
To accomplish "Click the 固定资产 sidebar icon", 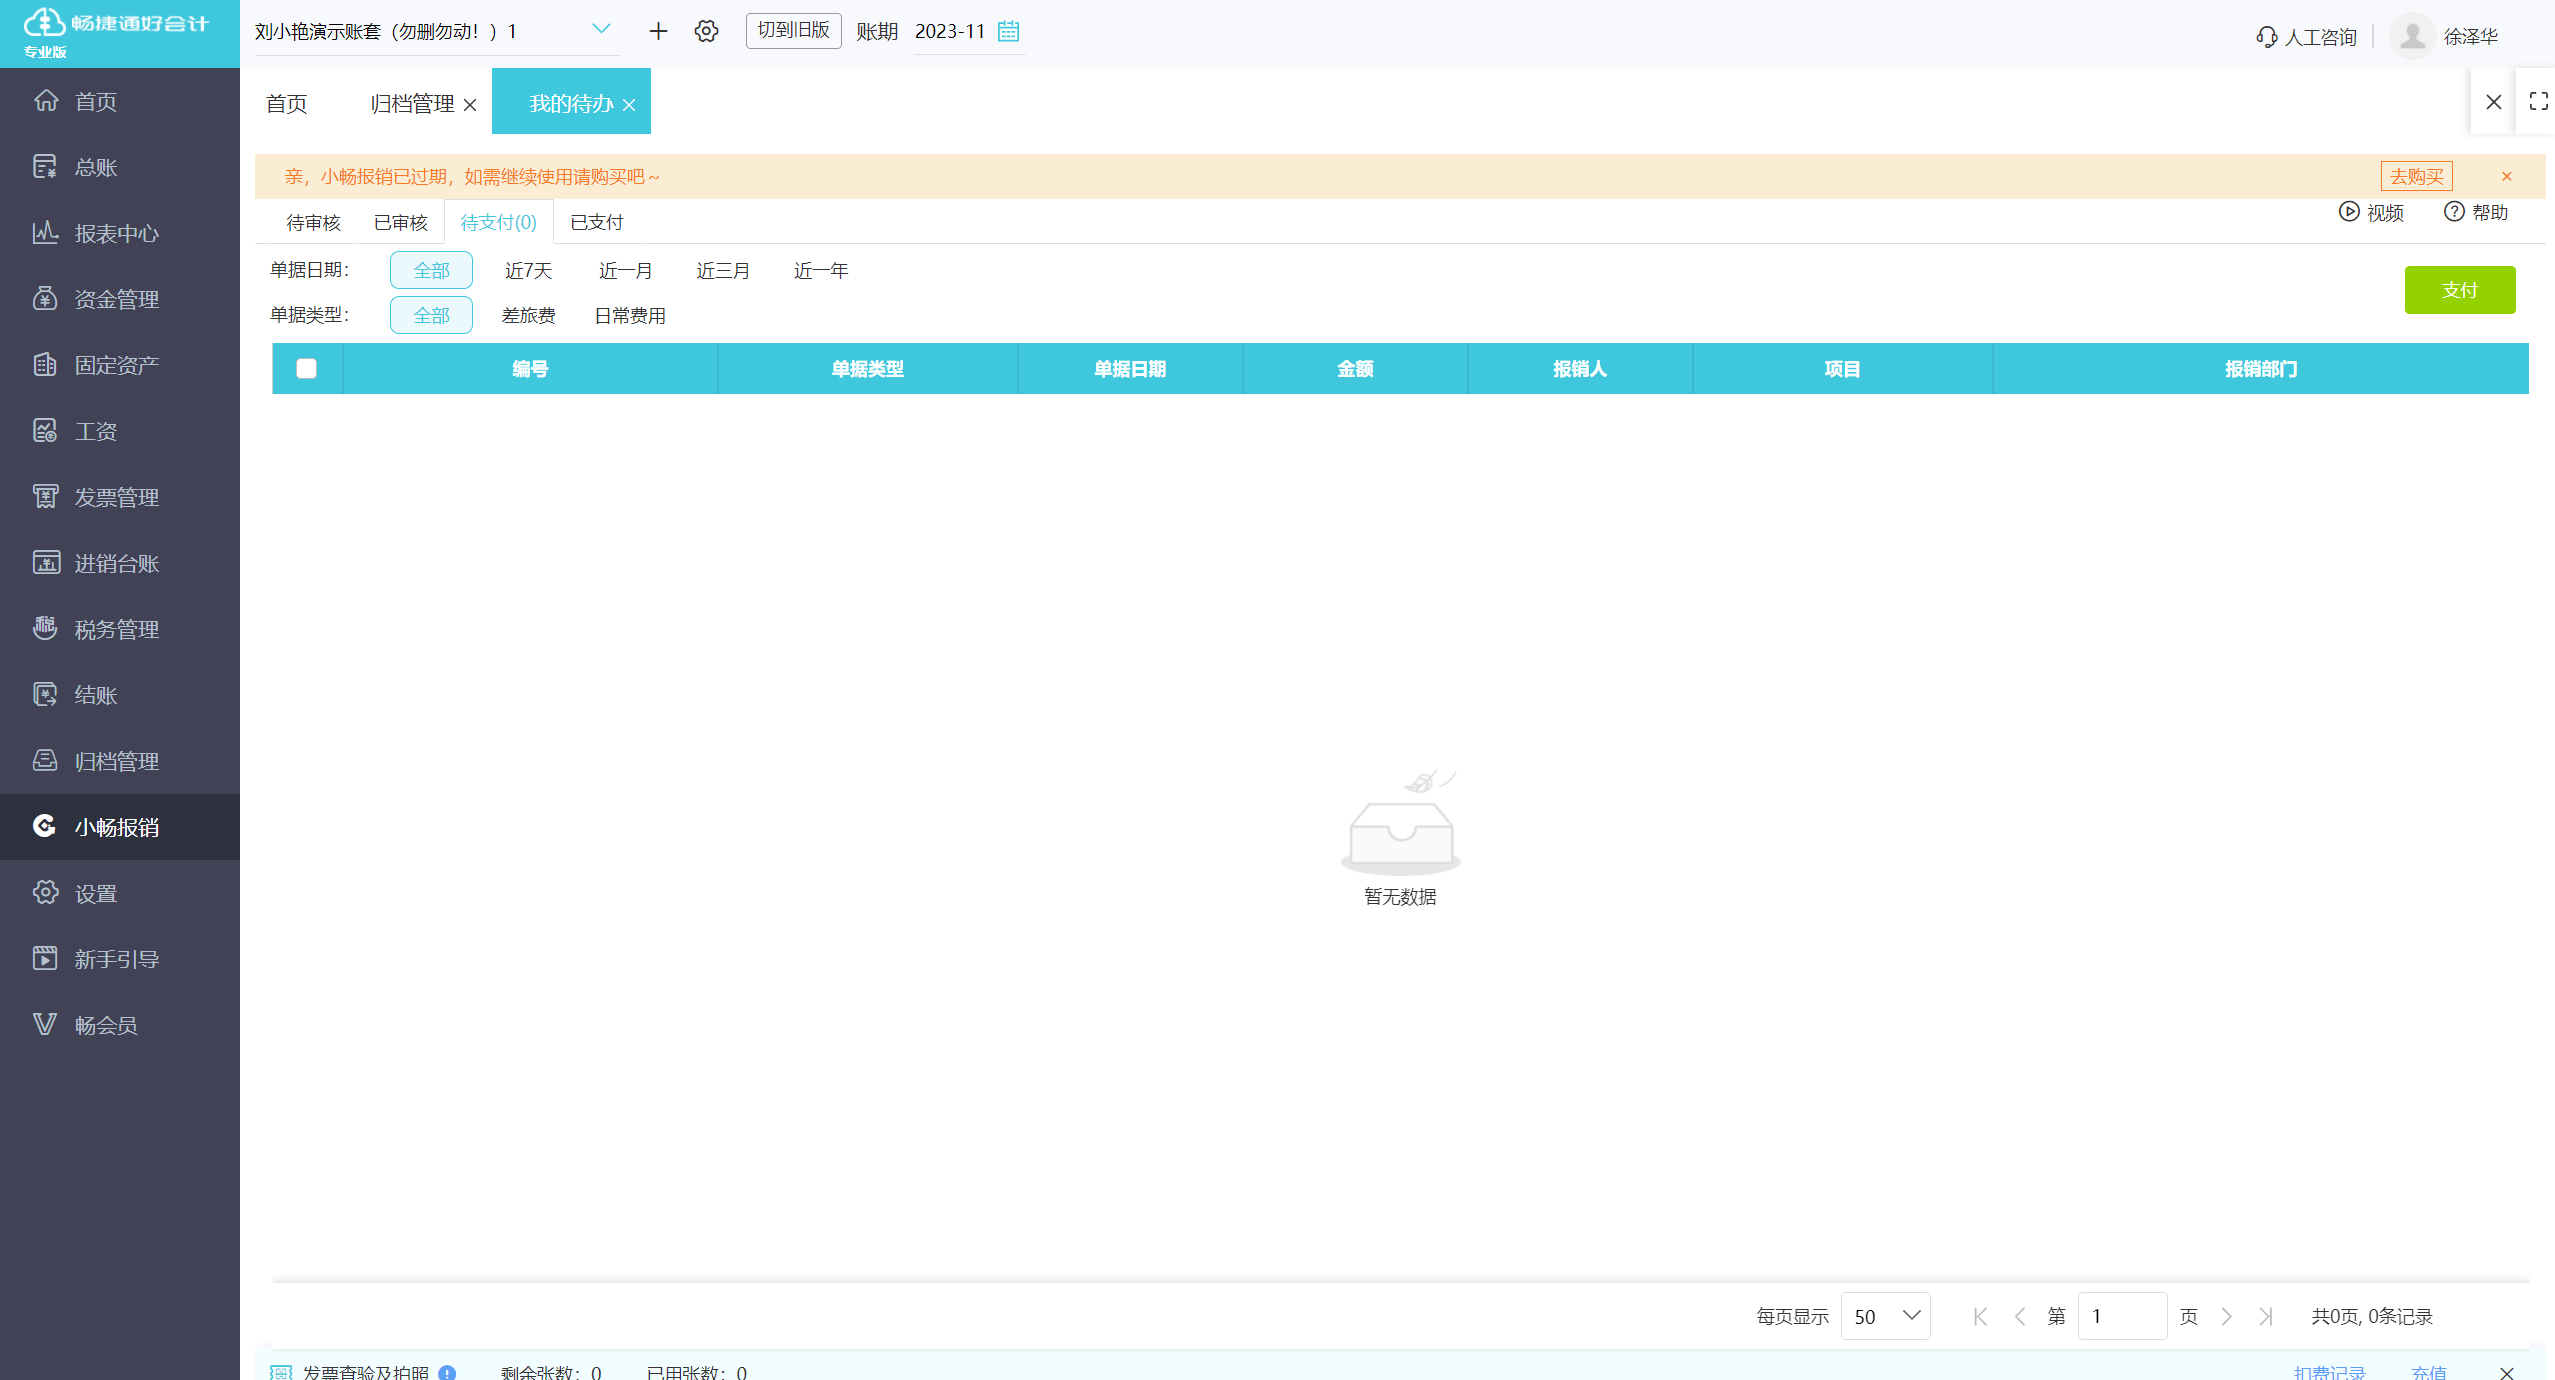I will [46, 364].
